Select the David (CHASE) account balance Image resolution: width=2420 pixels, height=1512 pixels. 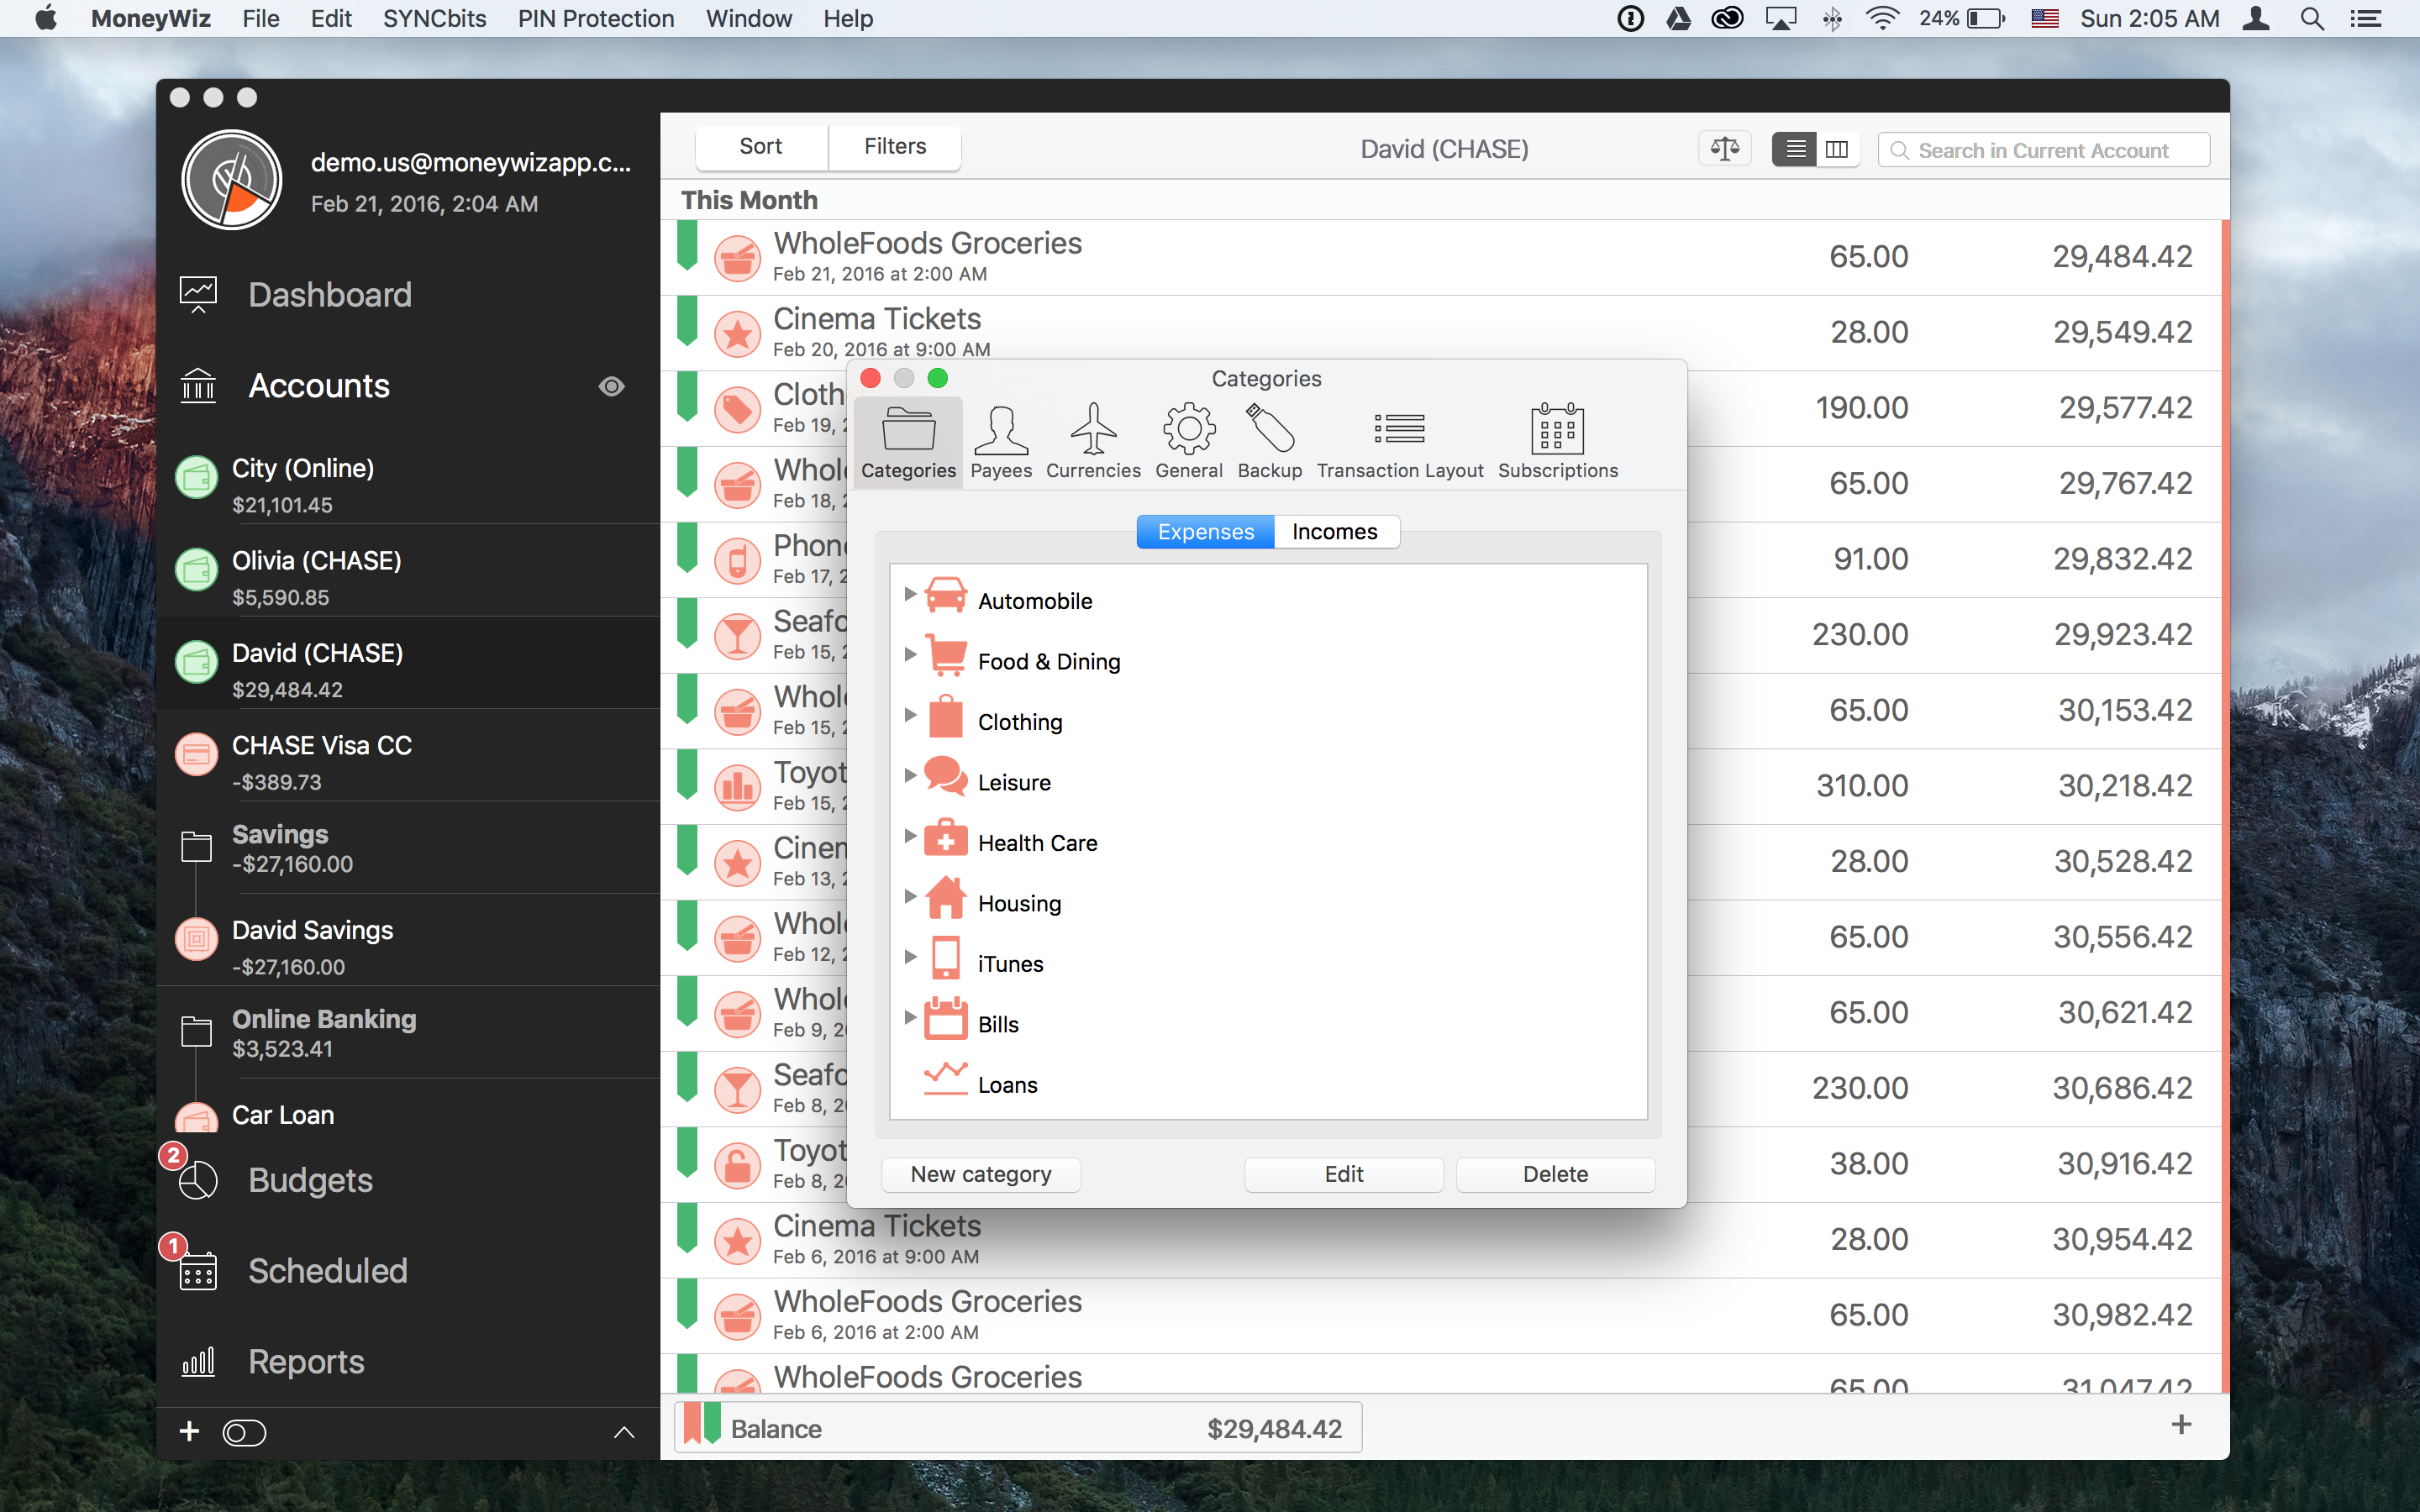point(284,690)
